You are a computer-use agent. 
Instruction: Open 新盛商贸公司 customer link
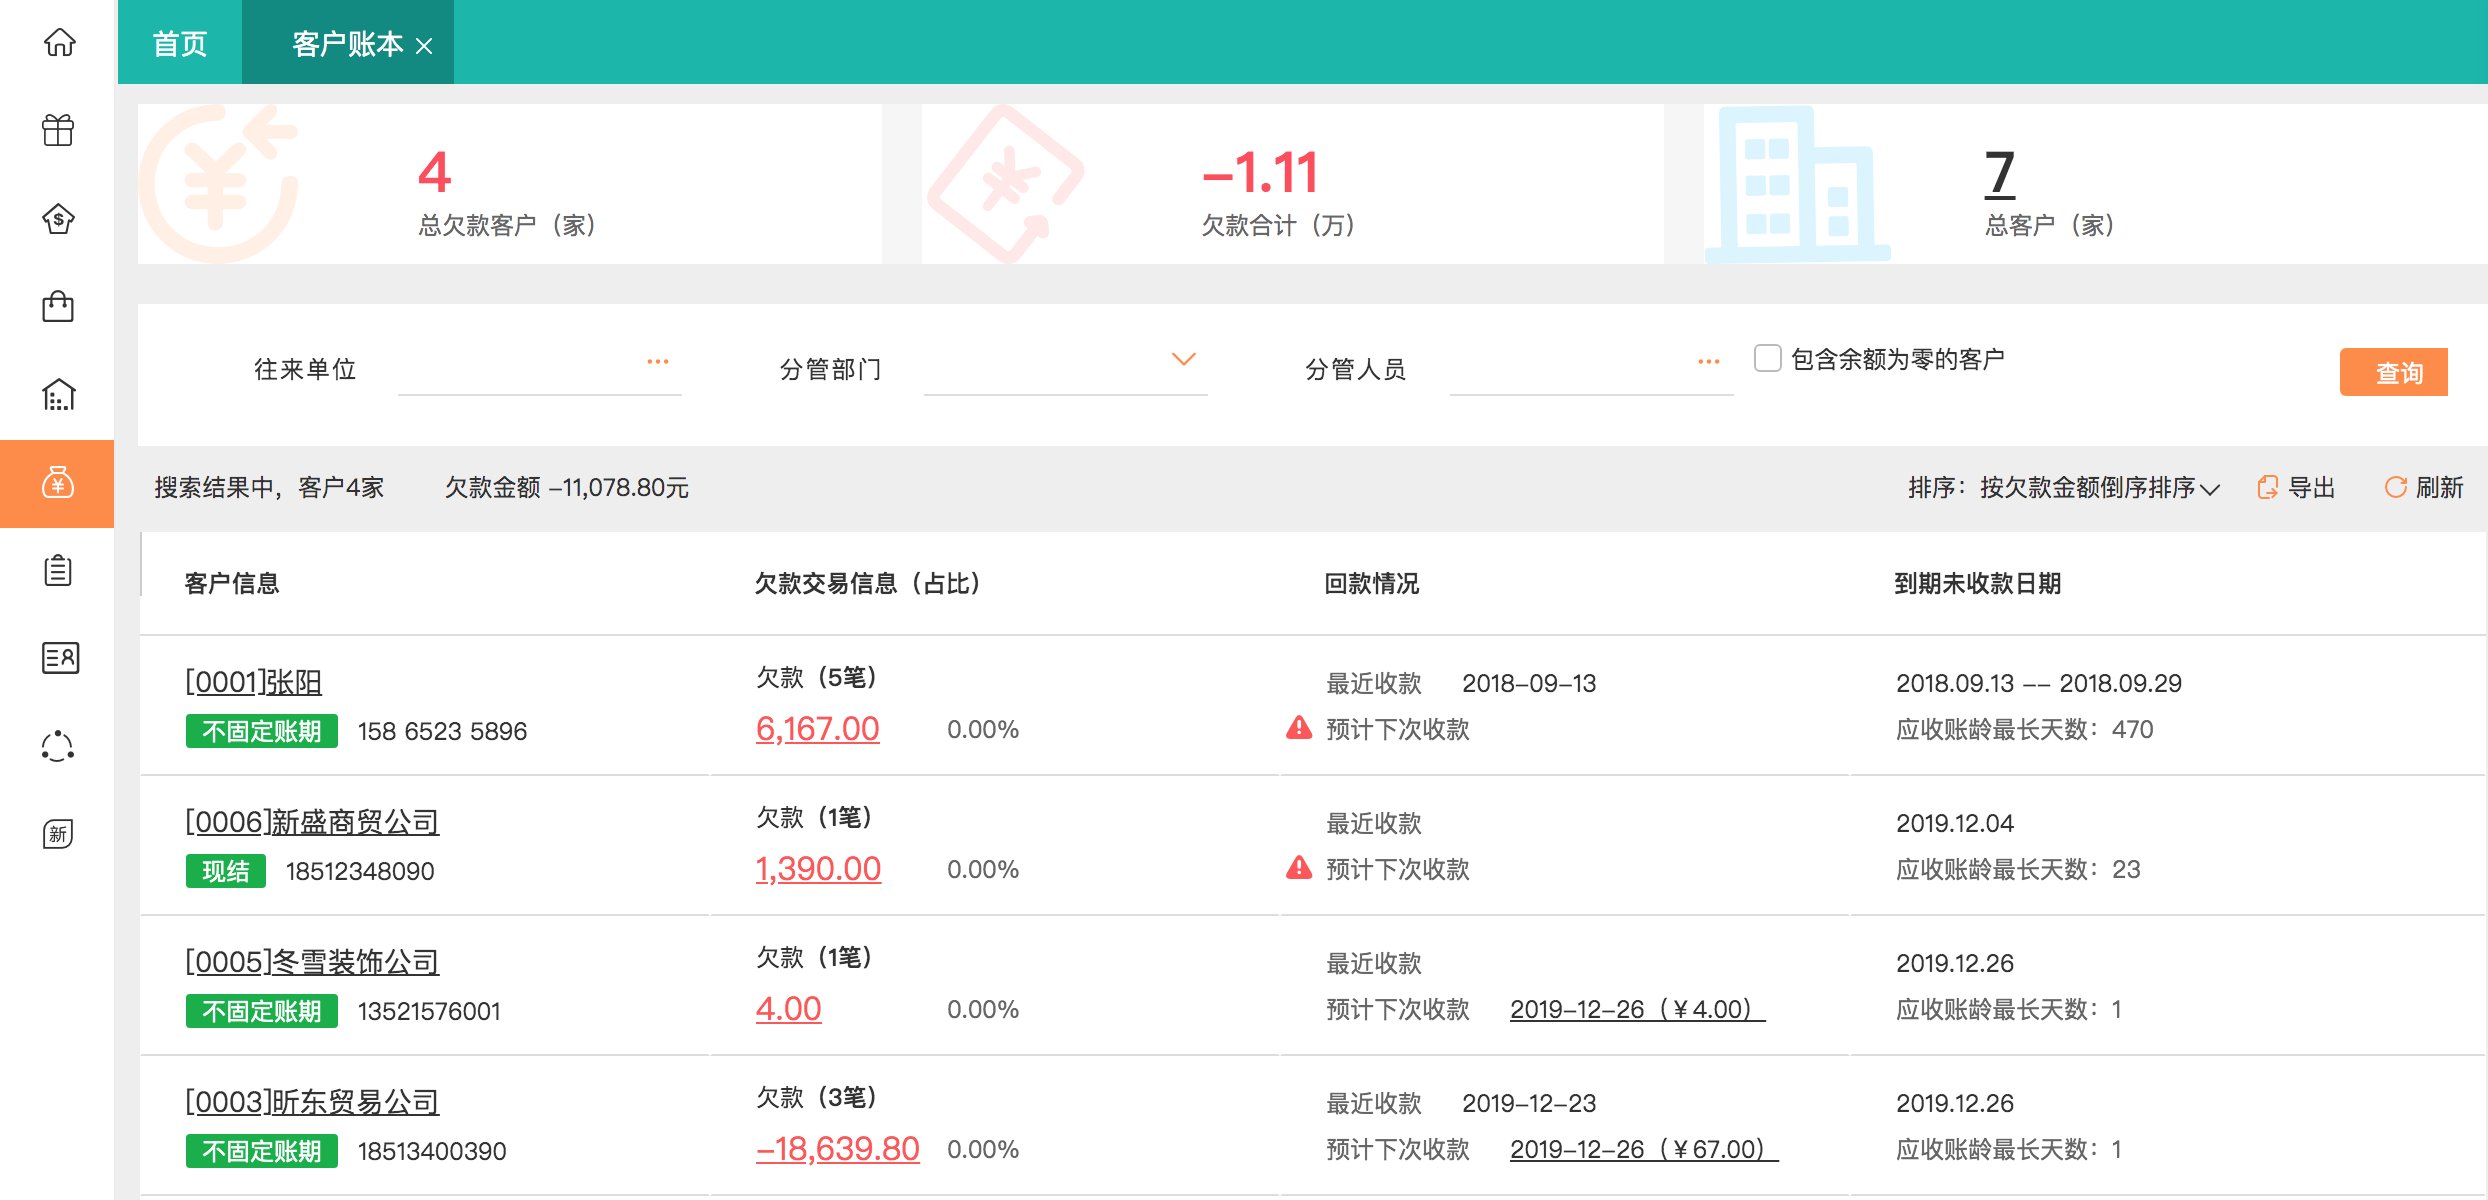[x=311, y=822]
